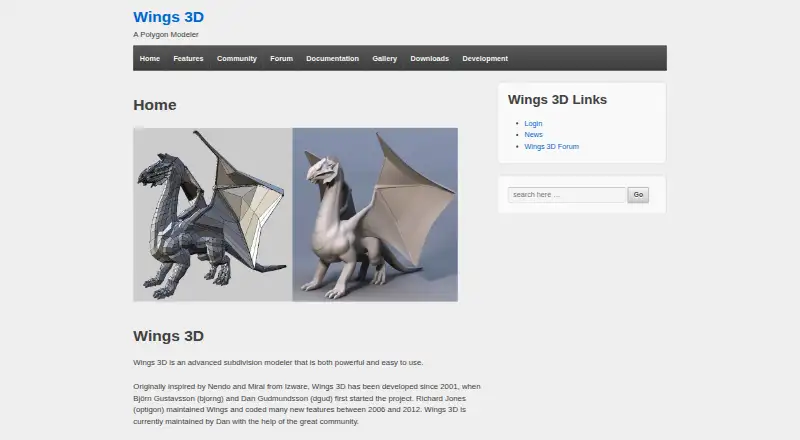Follow the Login link in the sidebar
Viewport: 800px width, 440px height.
coord(533,124)
